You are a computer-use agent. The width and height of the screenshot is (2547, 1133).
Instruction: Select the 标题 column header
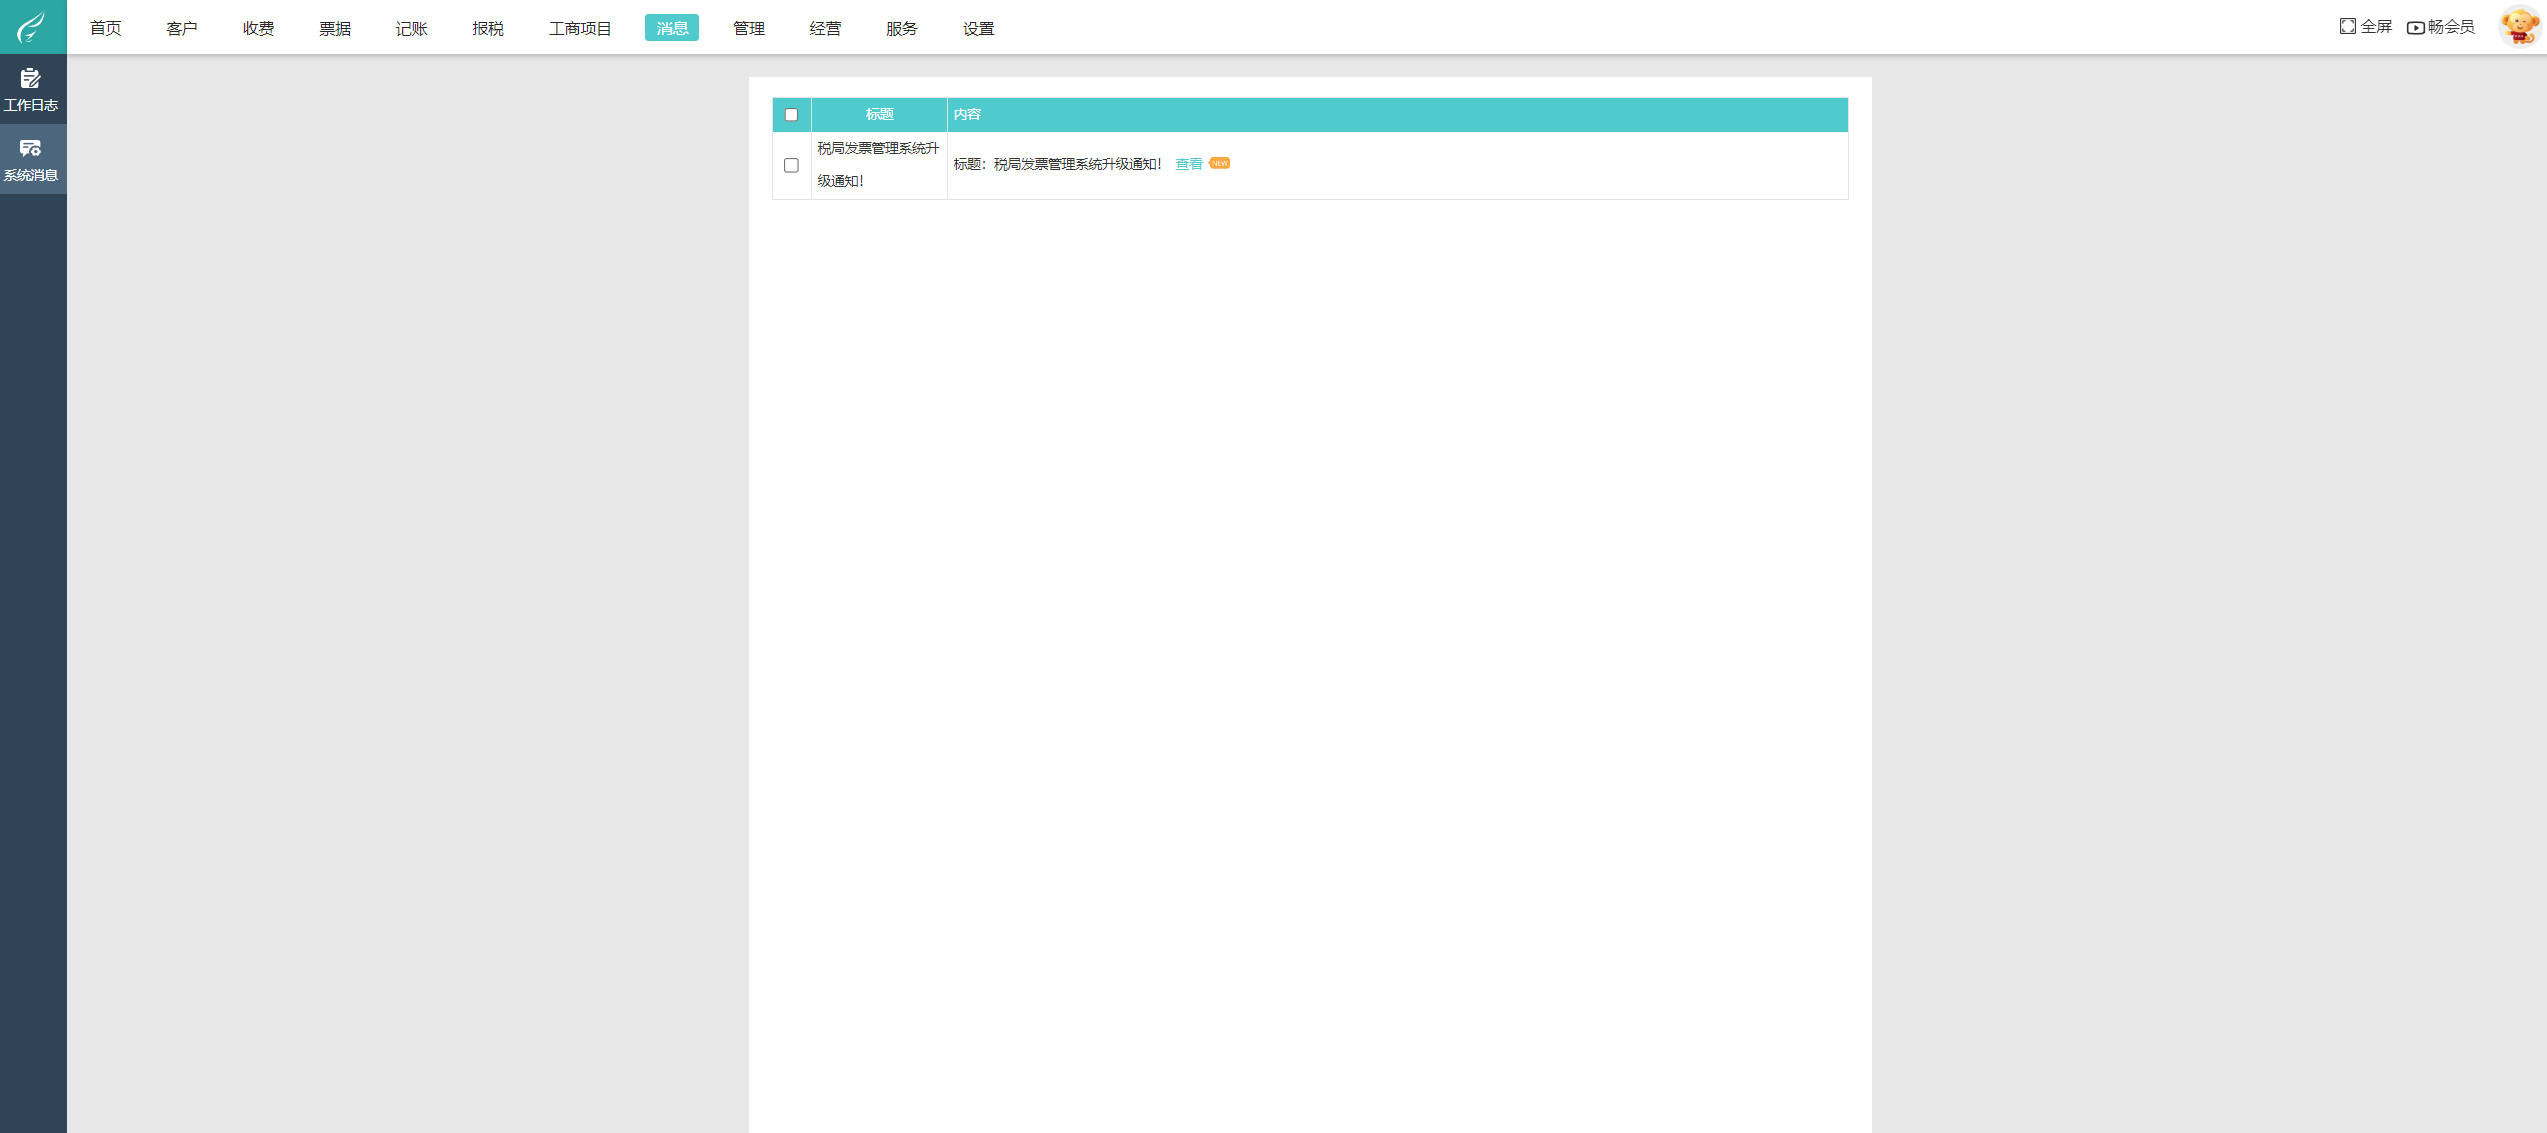(877, 114)
